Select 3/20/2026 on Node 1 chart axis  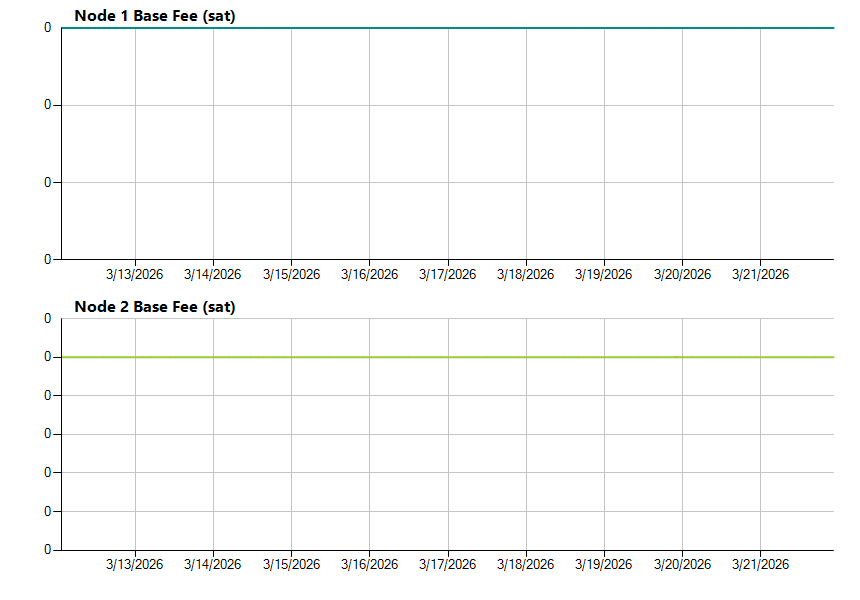pos(682,274)
